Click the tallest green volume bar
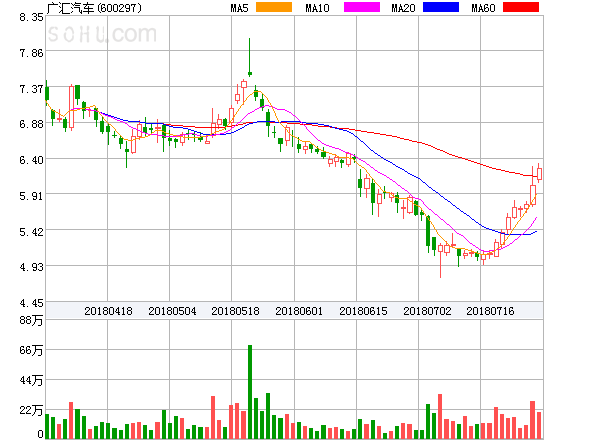Screen dimensions: 600x440 tap(250, 391)
